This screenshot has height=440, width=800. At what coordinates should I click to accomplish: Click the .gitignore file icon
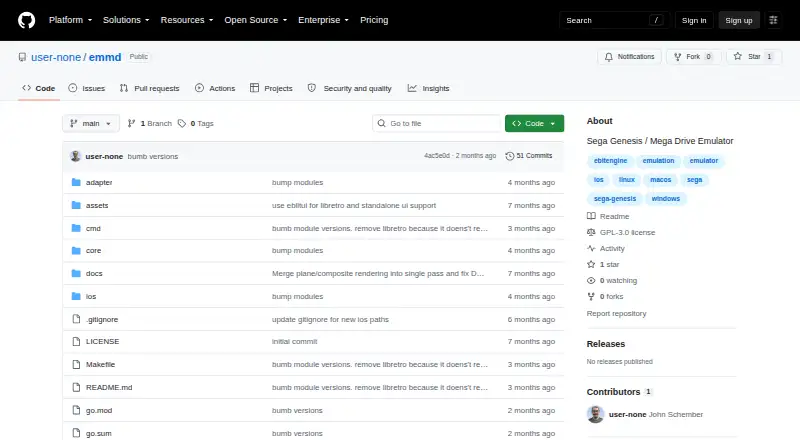76,319
